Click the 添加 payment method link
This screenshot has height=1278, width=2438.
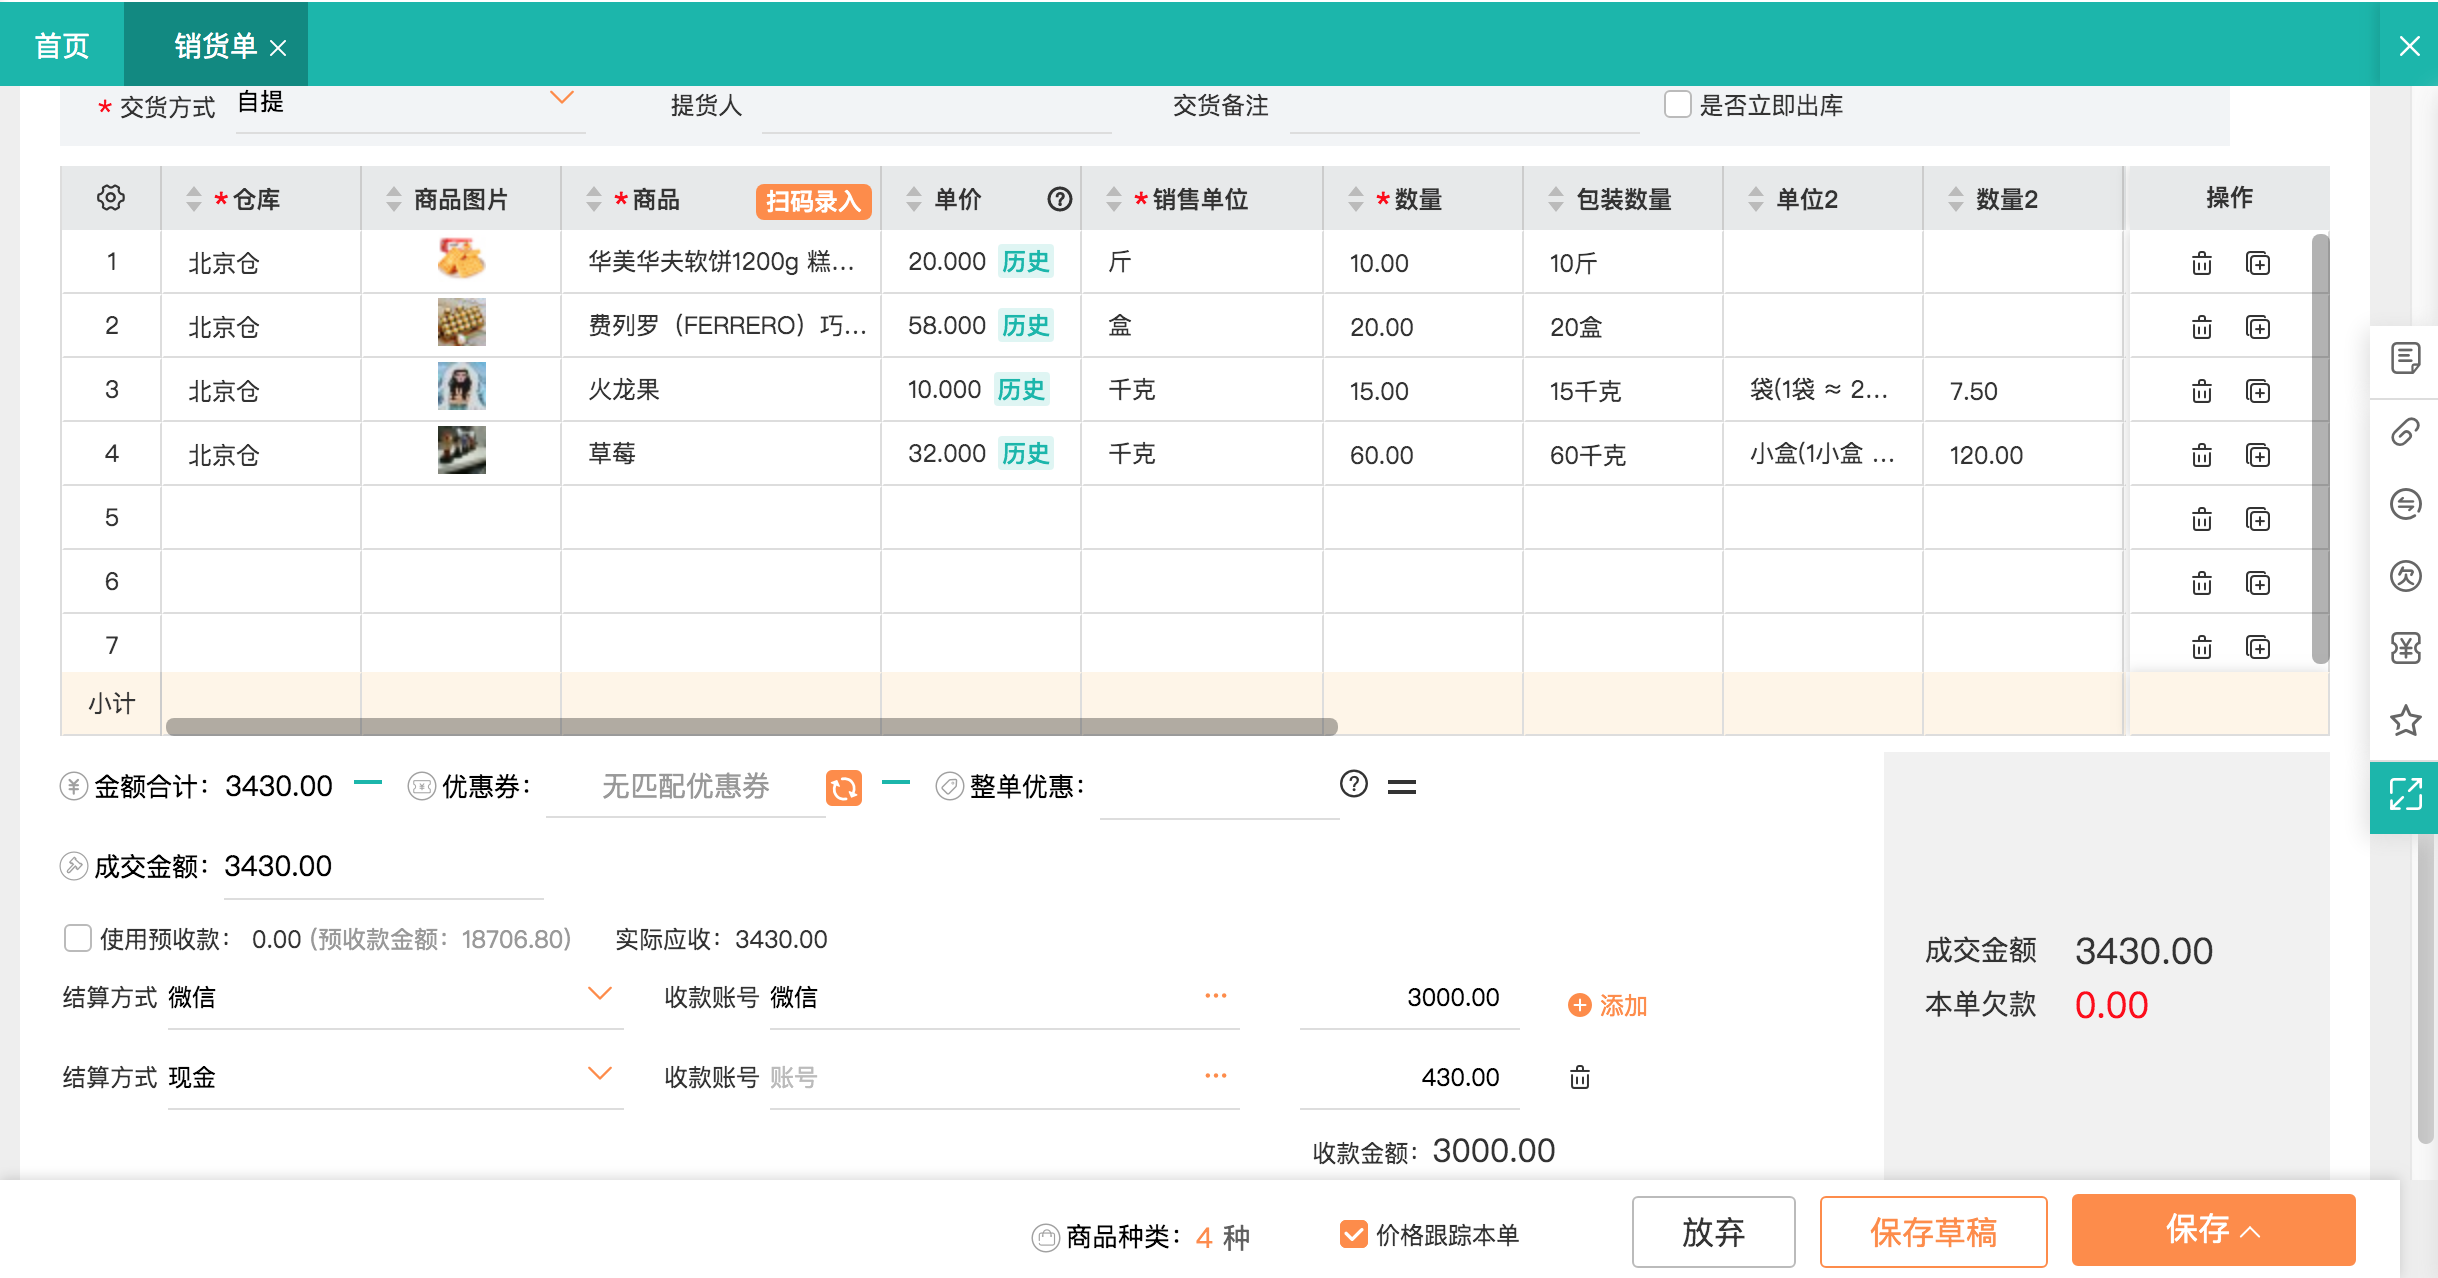point(1611,1004)
